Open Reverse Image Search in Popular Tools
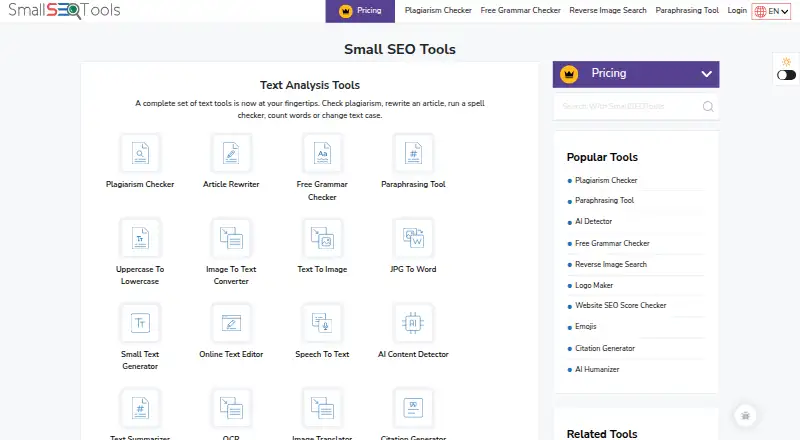The height and width of the screenshot is (440, 800). [x=611, y=264]
